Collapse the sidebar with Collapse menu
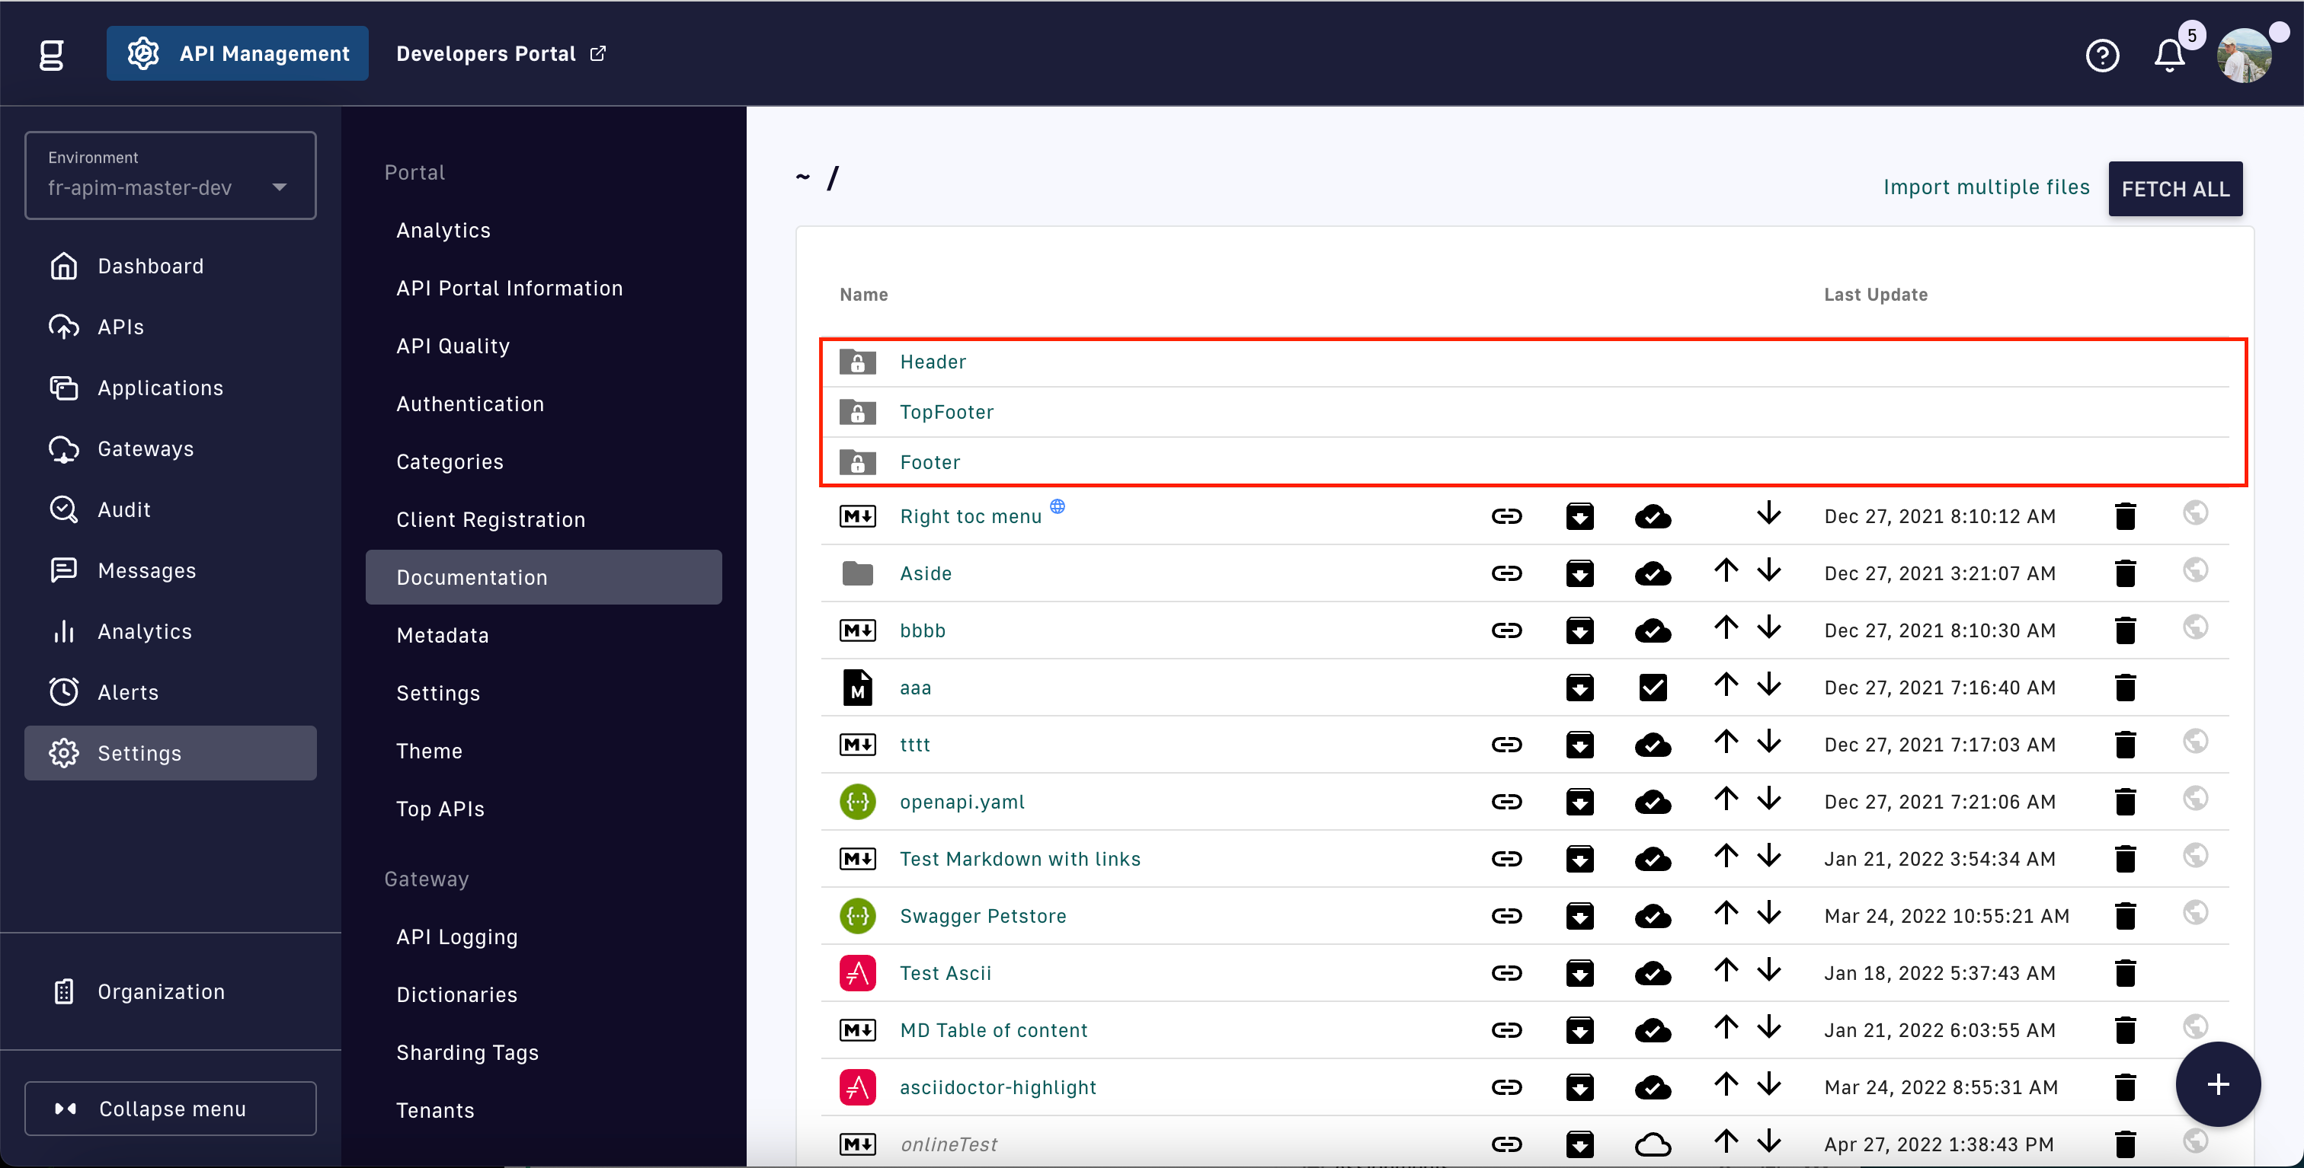Image resolution: width=2304 pixels, height=1168 pixels. click(170, 1108)
